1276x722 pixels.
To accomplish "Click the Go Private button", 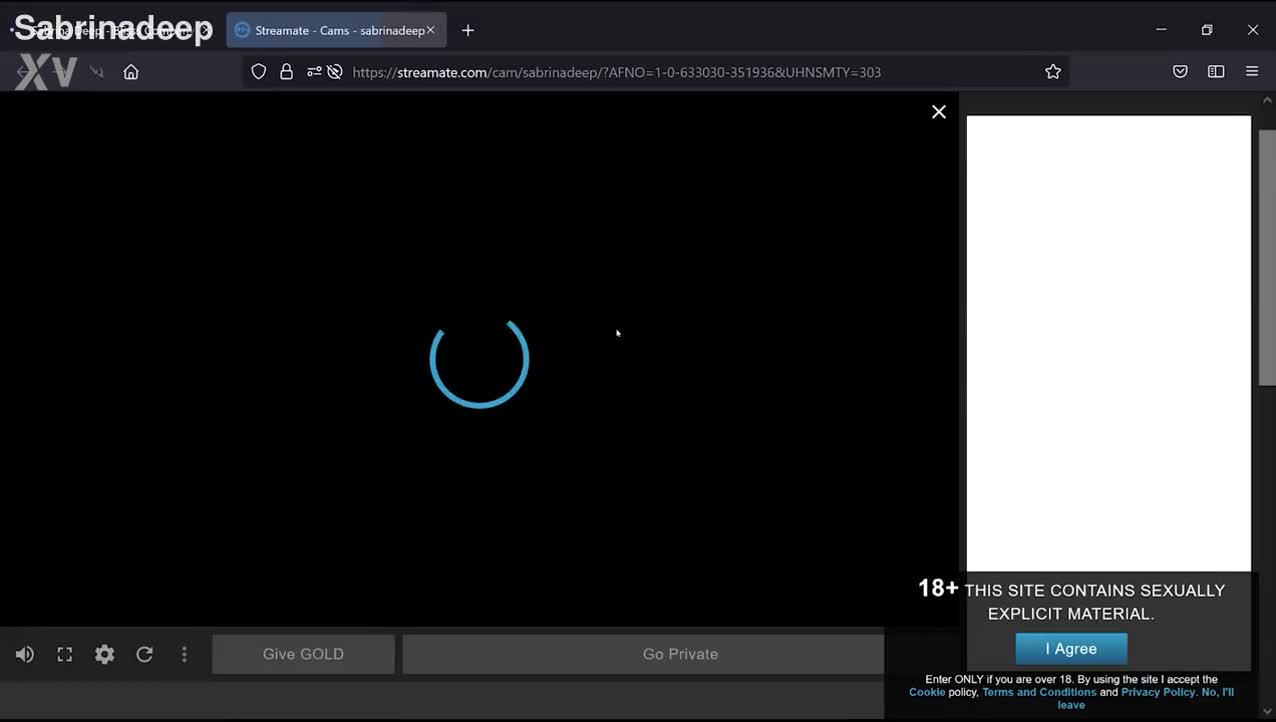I will click(680, 654).
